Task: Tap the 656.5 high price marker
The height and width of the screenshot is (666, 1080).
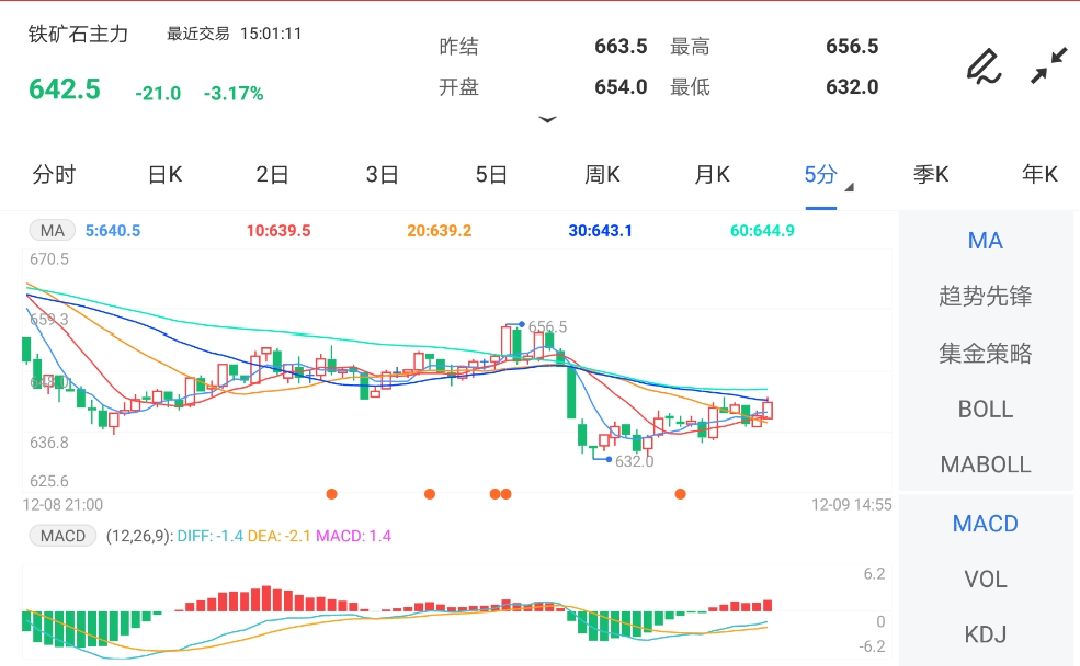Action: tap(547, 327)
